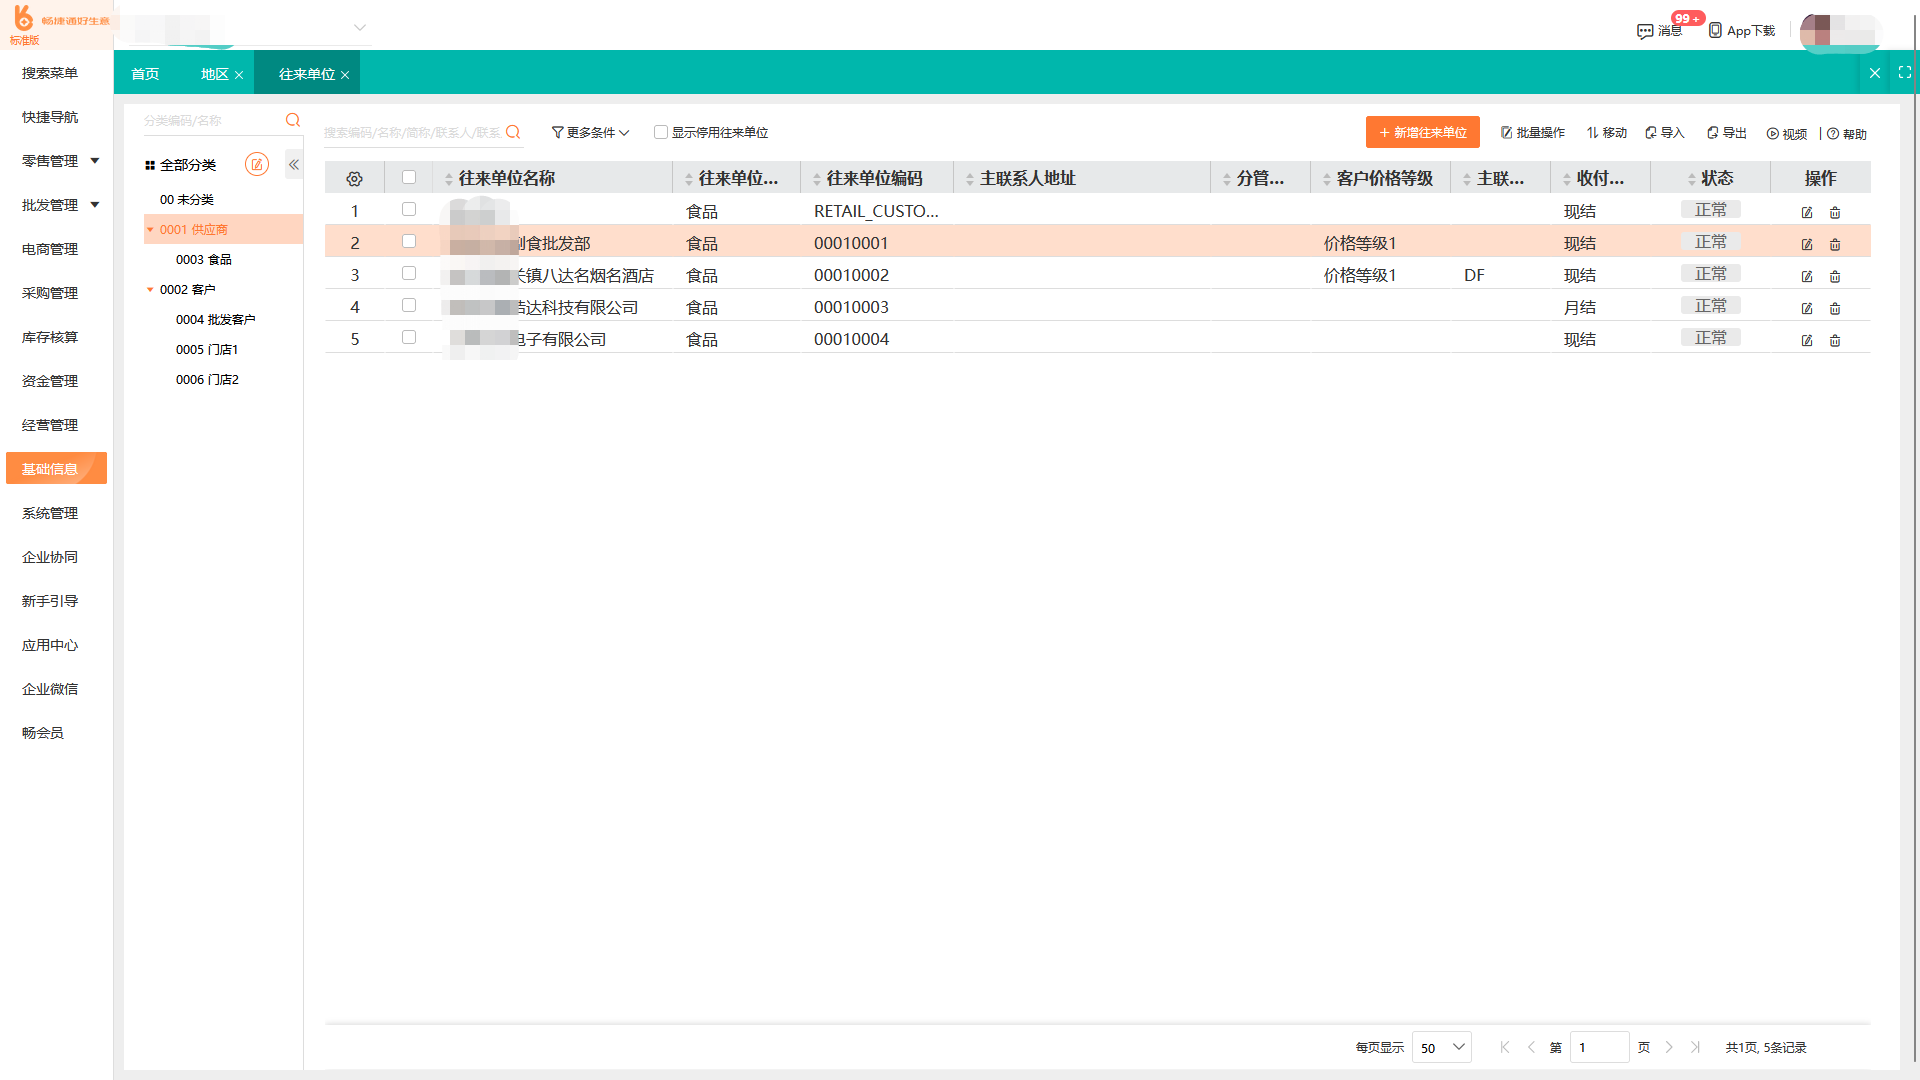The image size is (1920, 1080).
Task: Select 基础信息 menu item
Action: coord(51,468)
